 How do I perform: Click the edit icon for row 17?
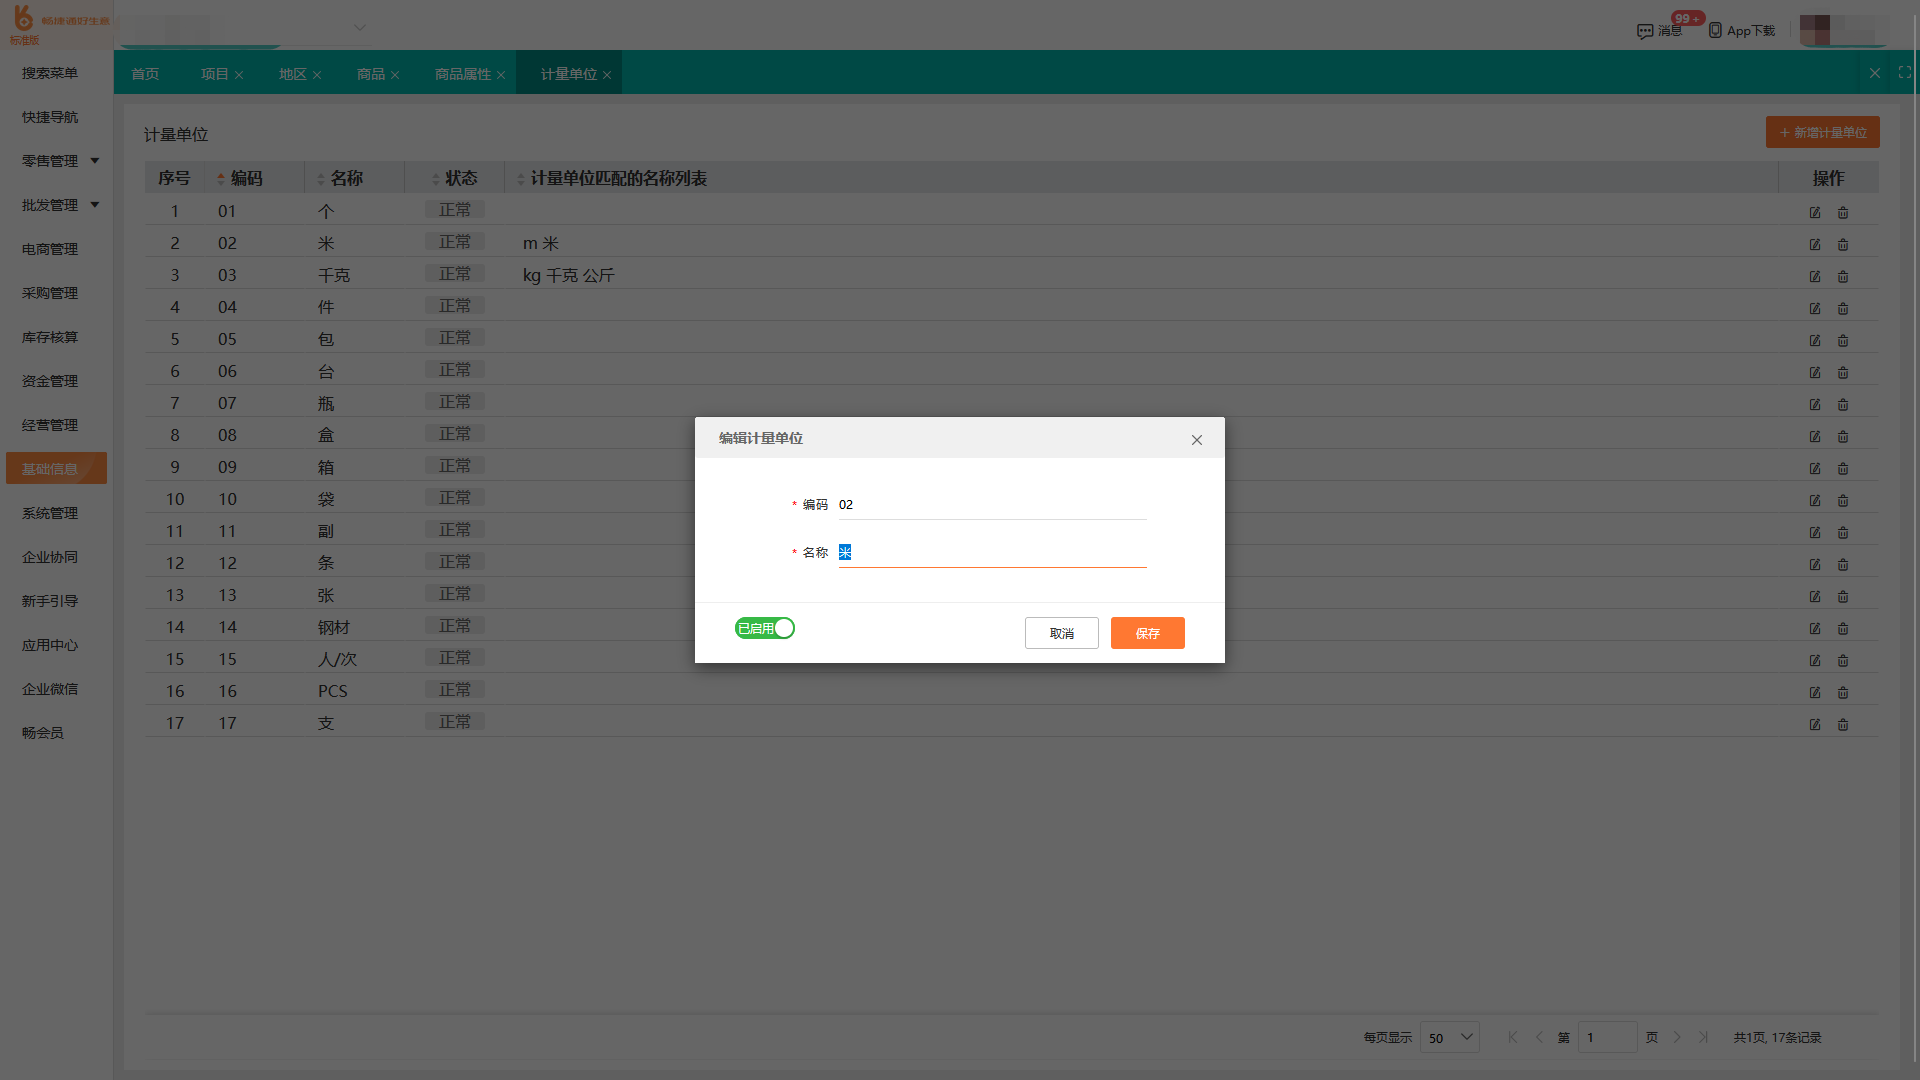point(1815,724)
